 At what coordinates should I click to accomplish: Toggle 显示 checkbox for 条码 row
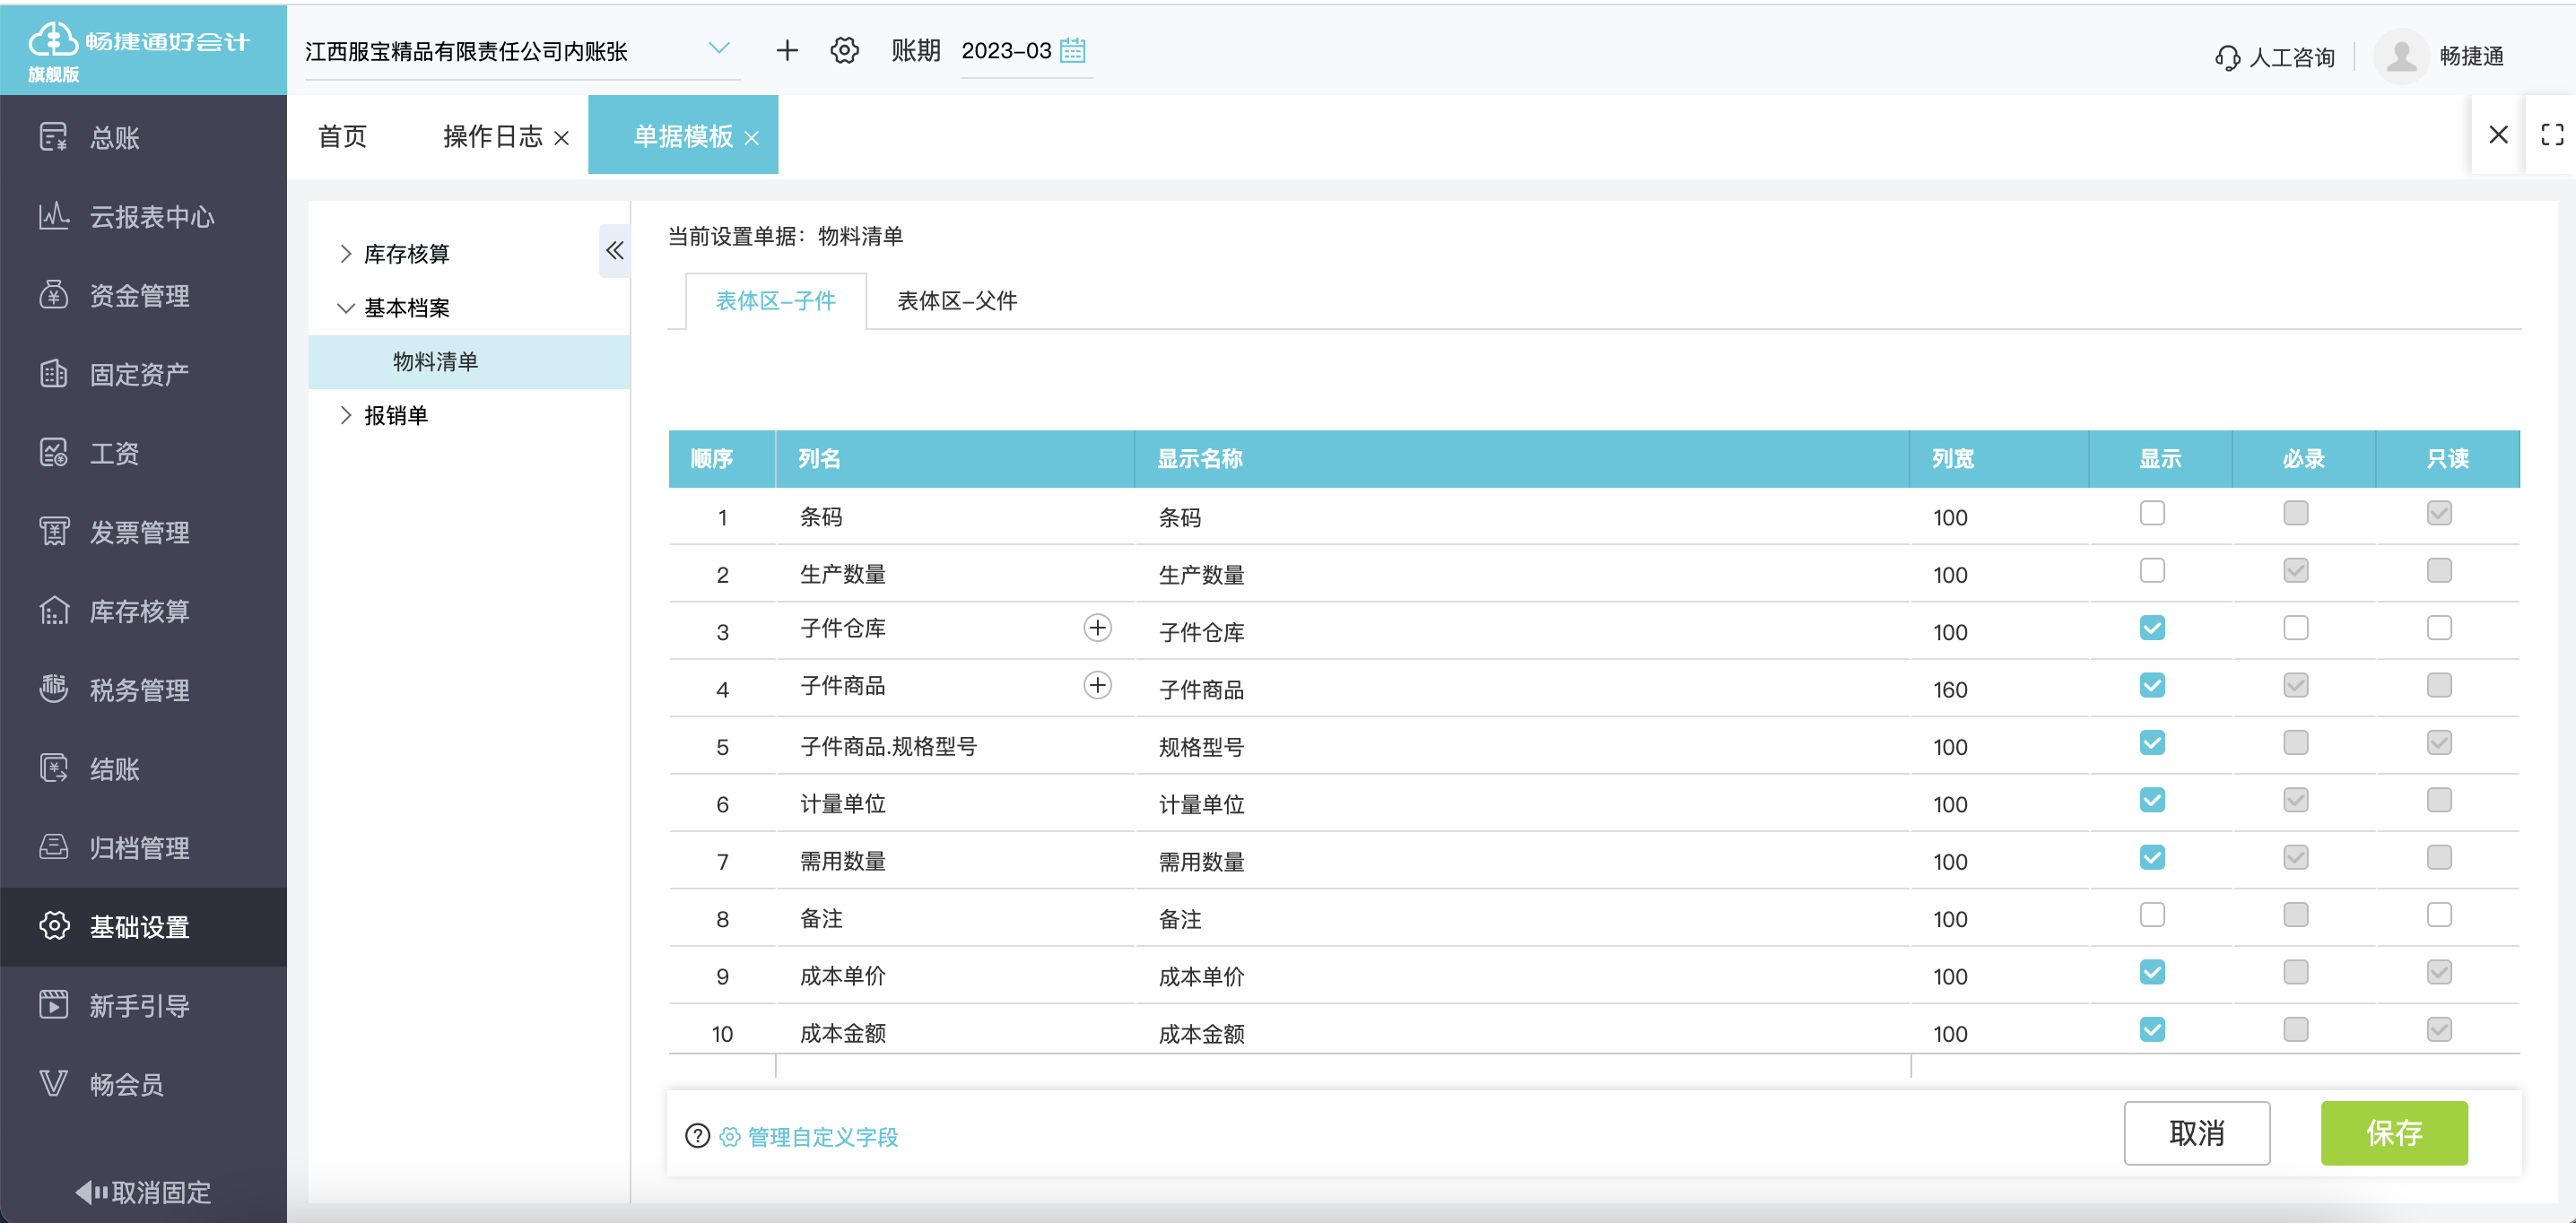pos(2152,512)
